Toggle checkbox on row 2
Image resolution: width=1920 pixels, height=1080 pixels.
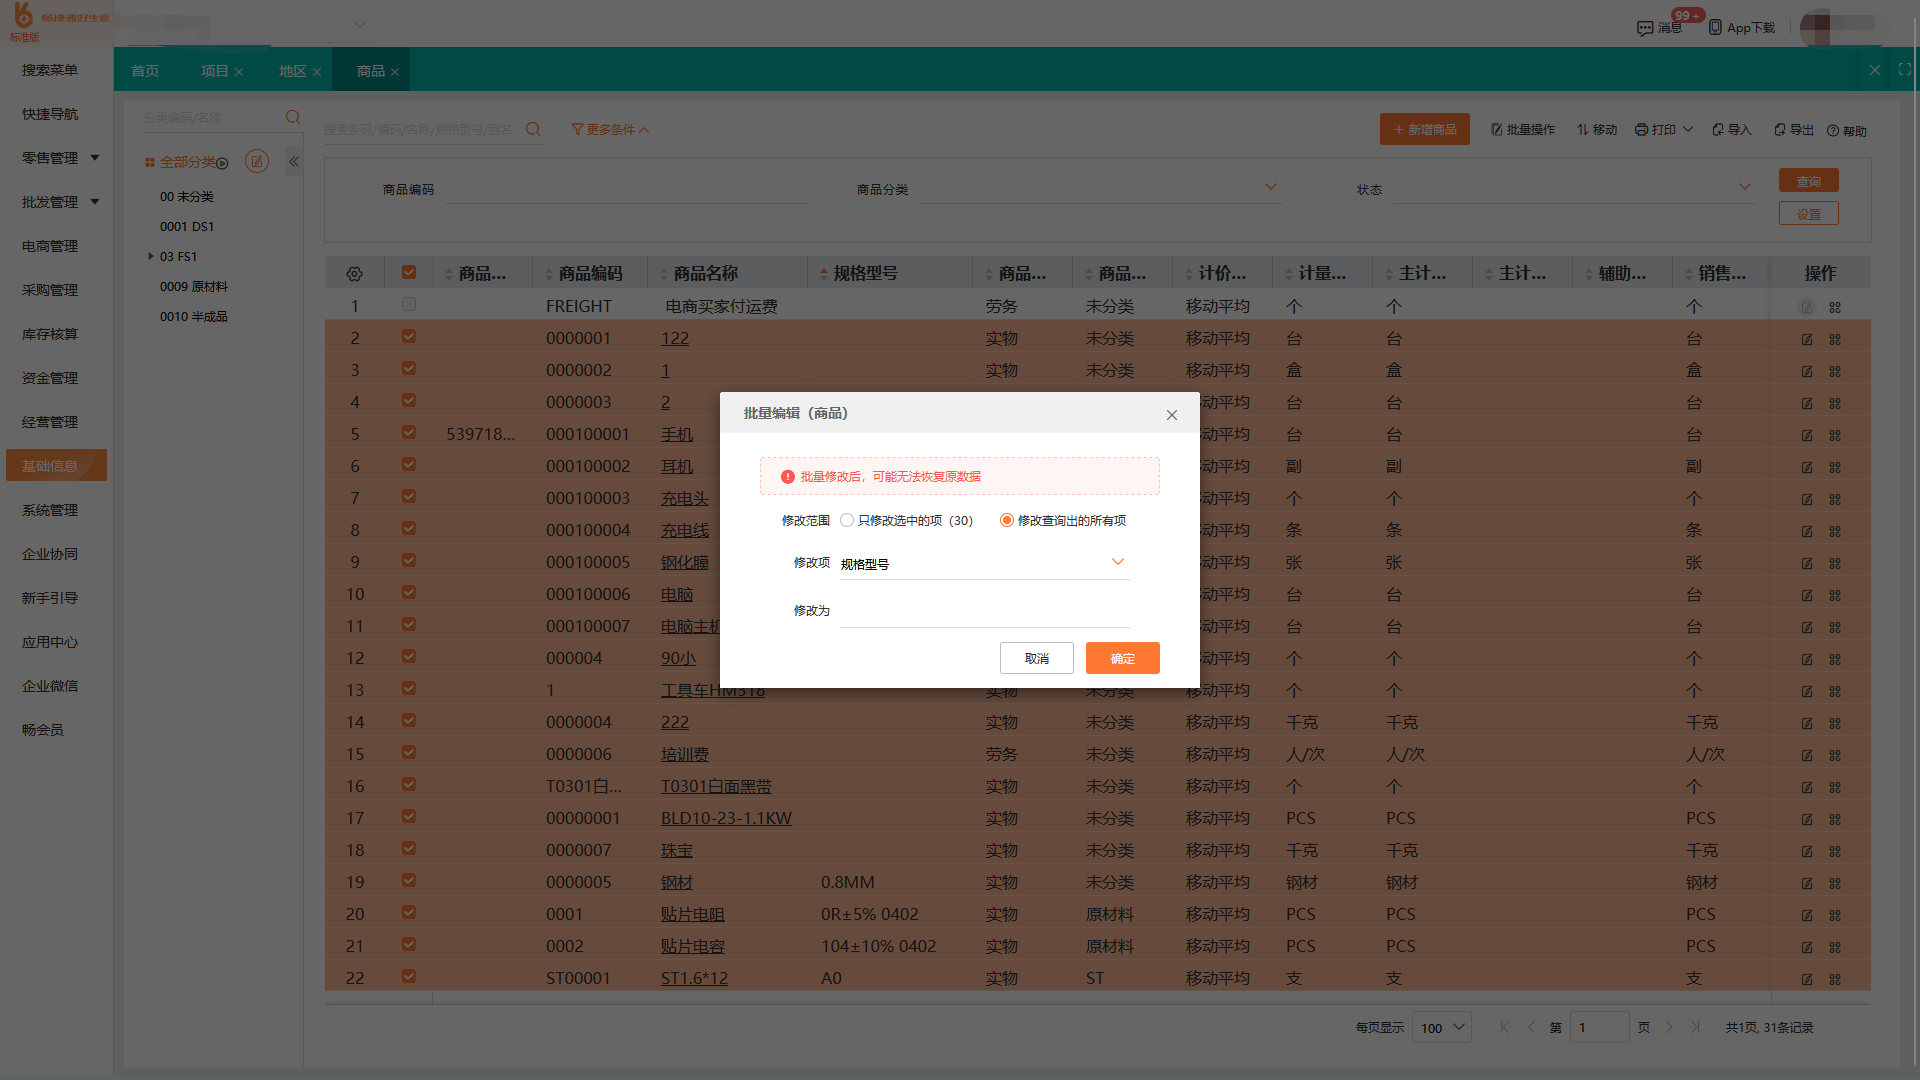(409, 338)
